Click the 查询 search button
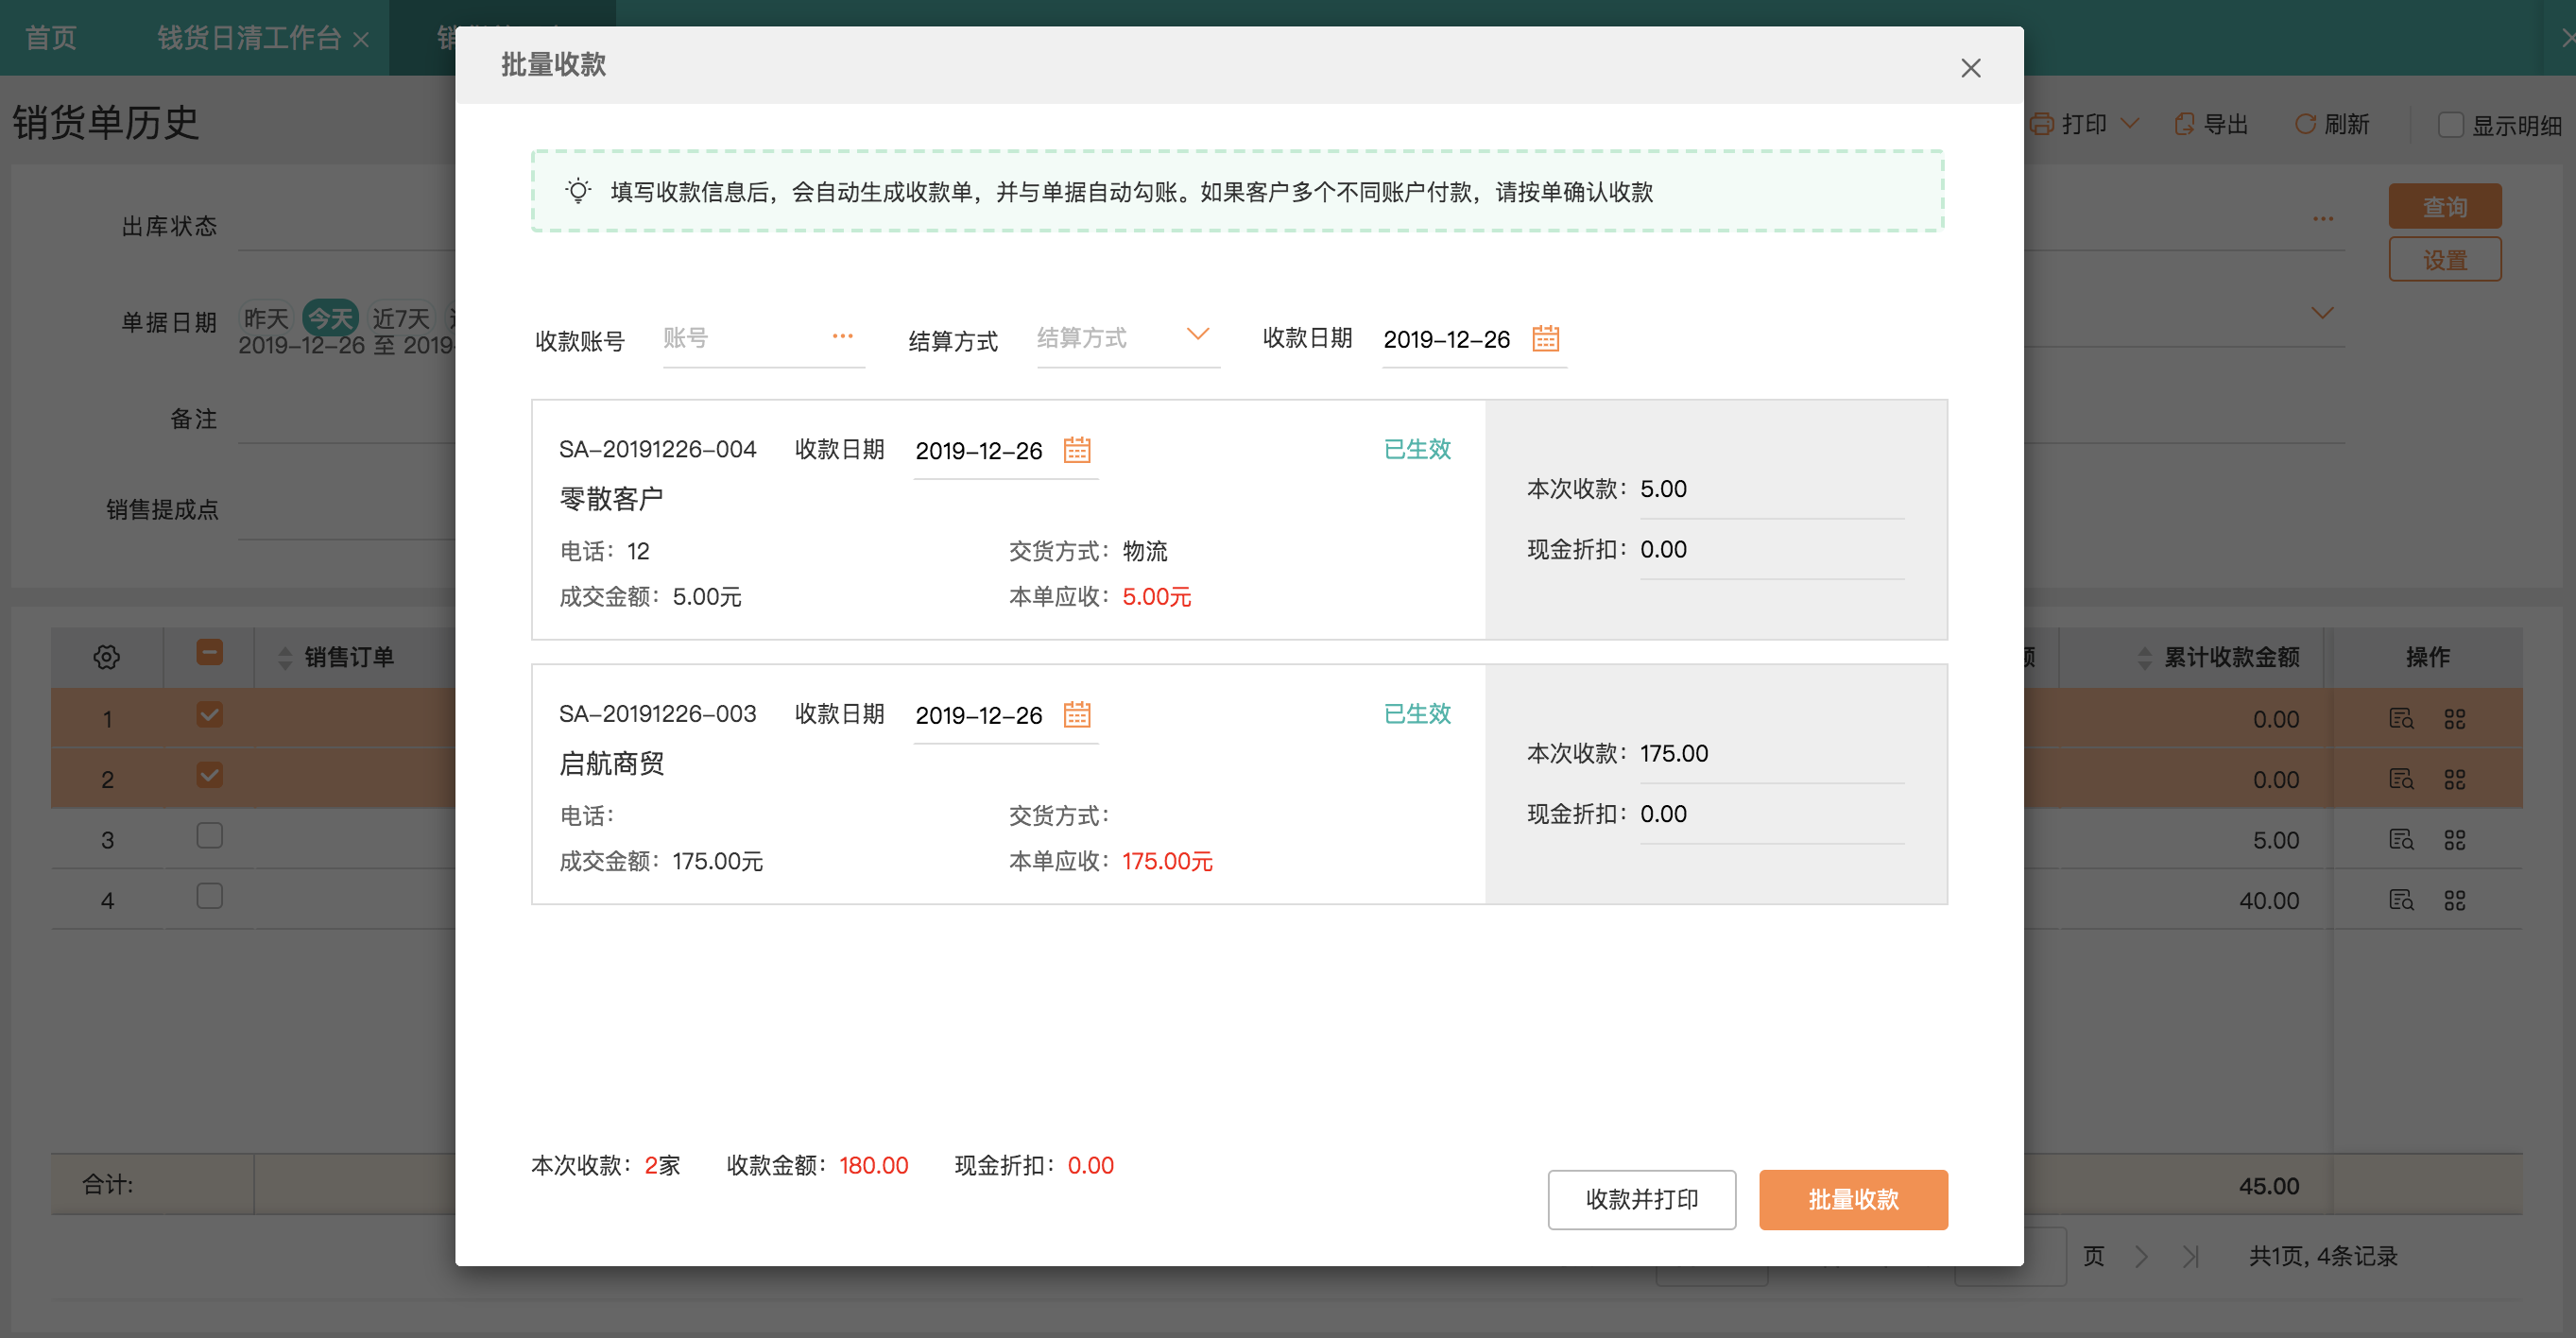The image size is (2576, 1338). pyautogui.click(x=2447, y=208)
